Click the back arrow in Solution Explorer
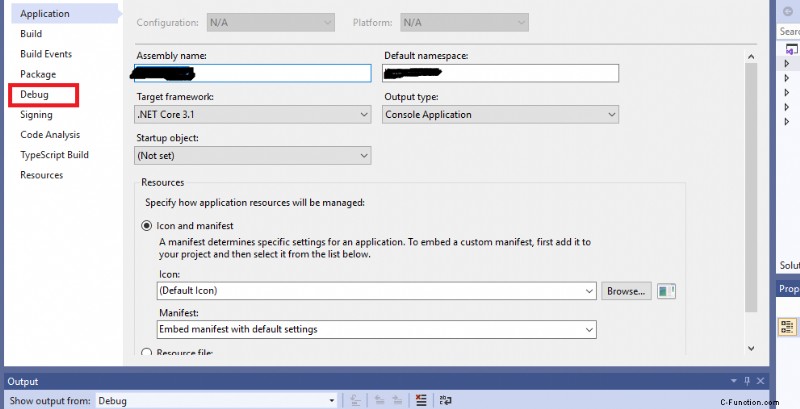 (789, 10)
